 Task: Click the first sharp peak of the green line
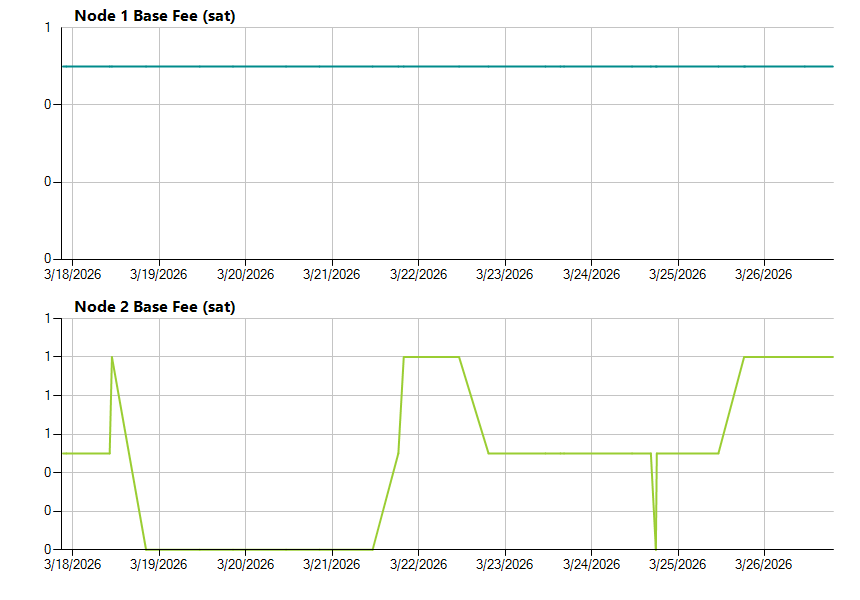pos(111,358)
